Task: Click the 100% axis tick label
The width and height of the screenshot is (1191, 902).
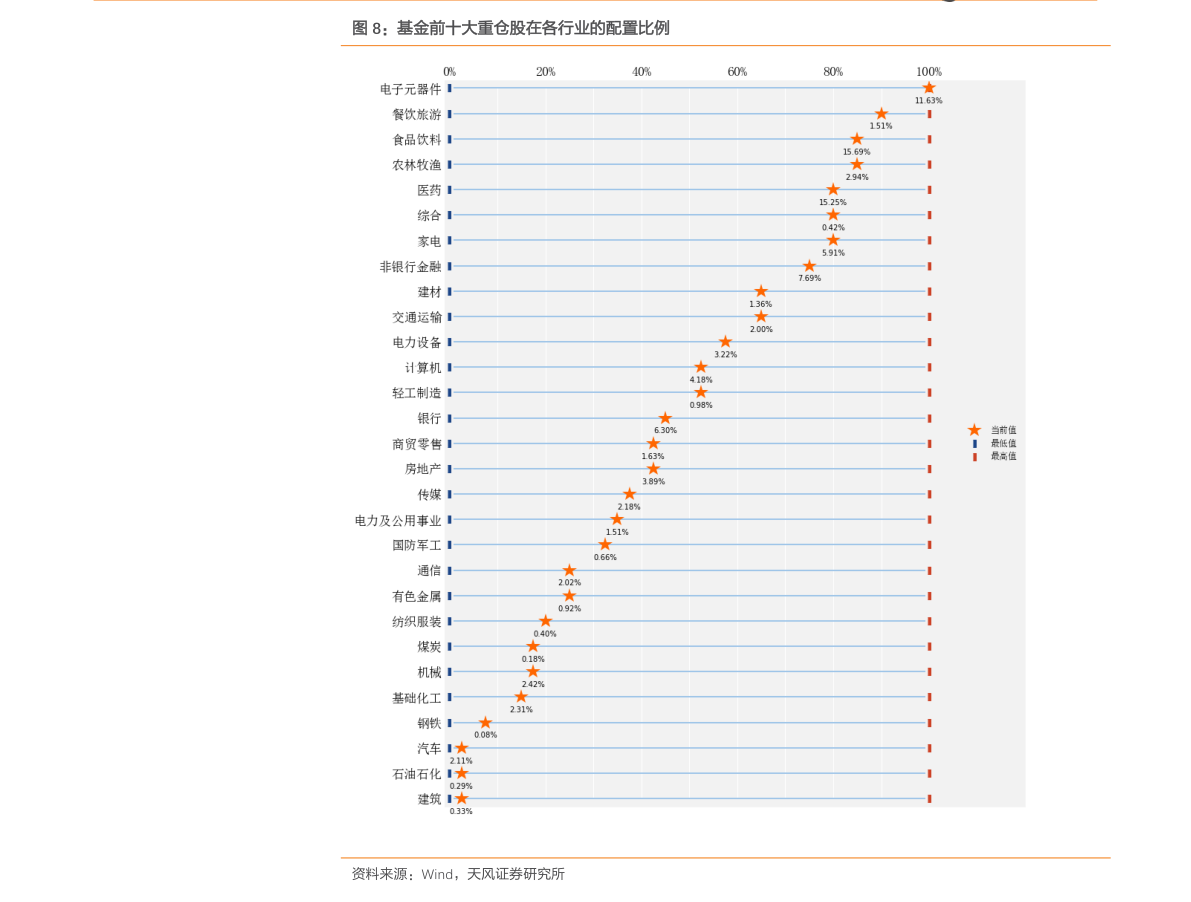Action: [928, 72]
